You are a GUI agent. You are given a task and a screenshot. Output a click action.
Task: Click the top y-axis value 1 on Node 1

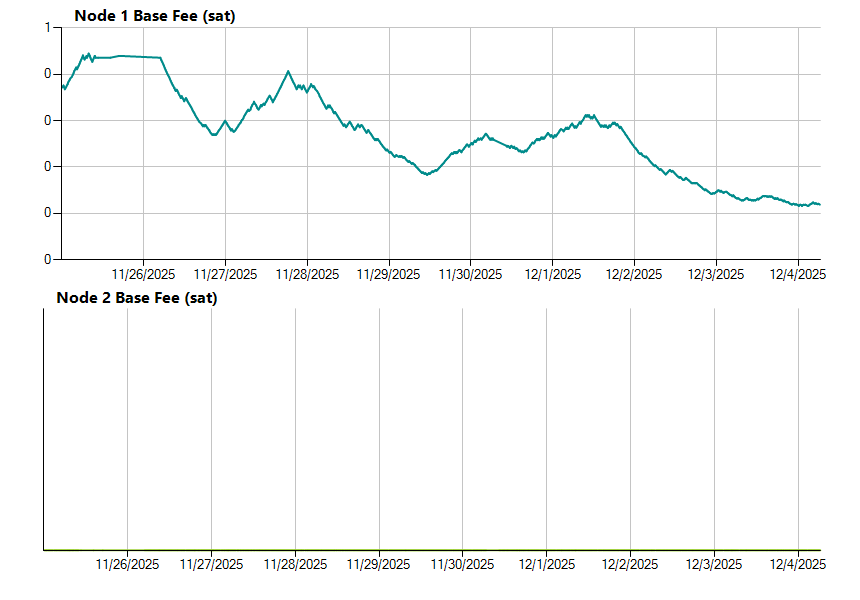(x=47, y=28)
